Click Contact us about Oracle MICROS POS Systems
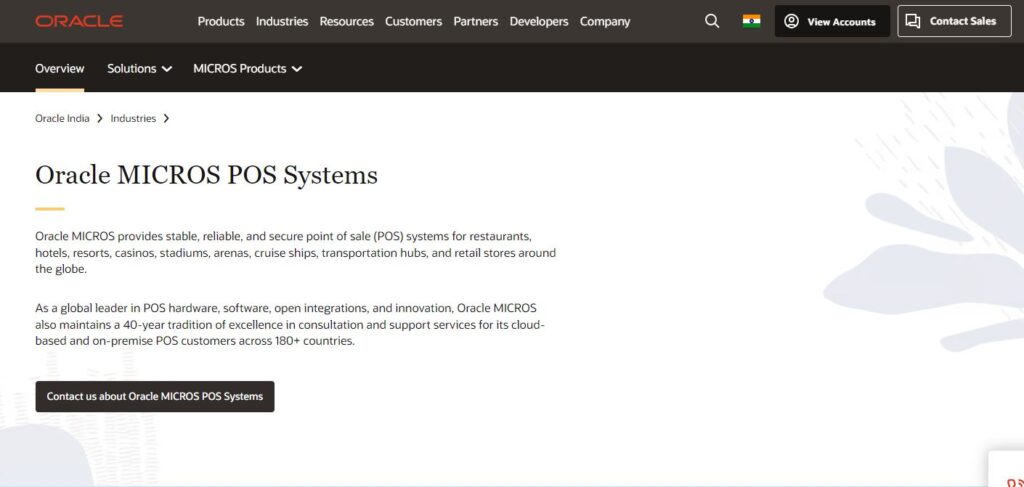Screen dimensions: 1024x487 point(155,396)
